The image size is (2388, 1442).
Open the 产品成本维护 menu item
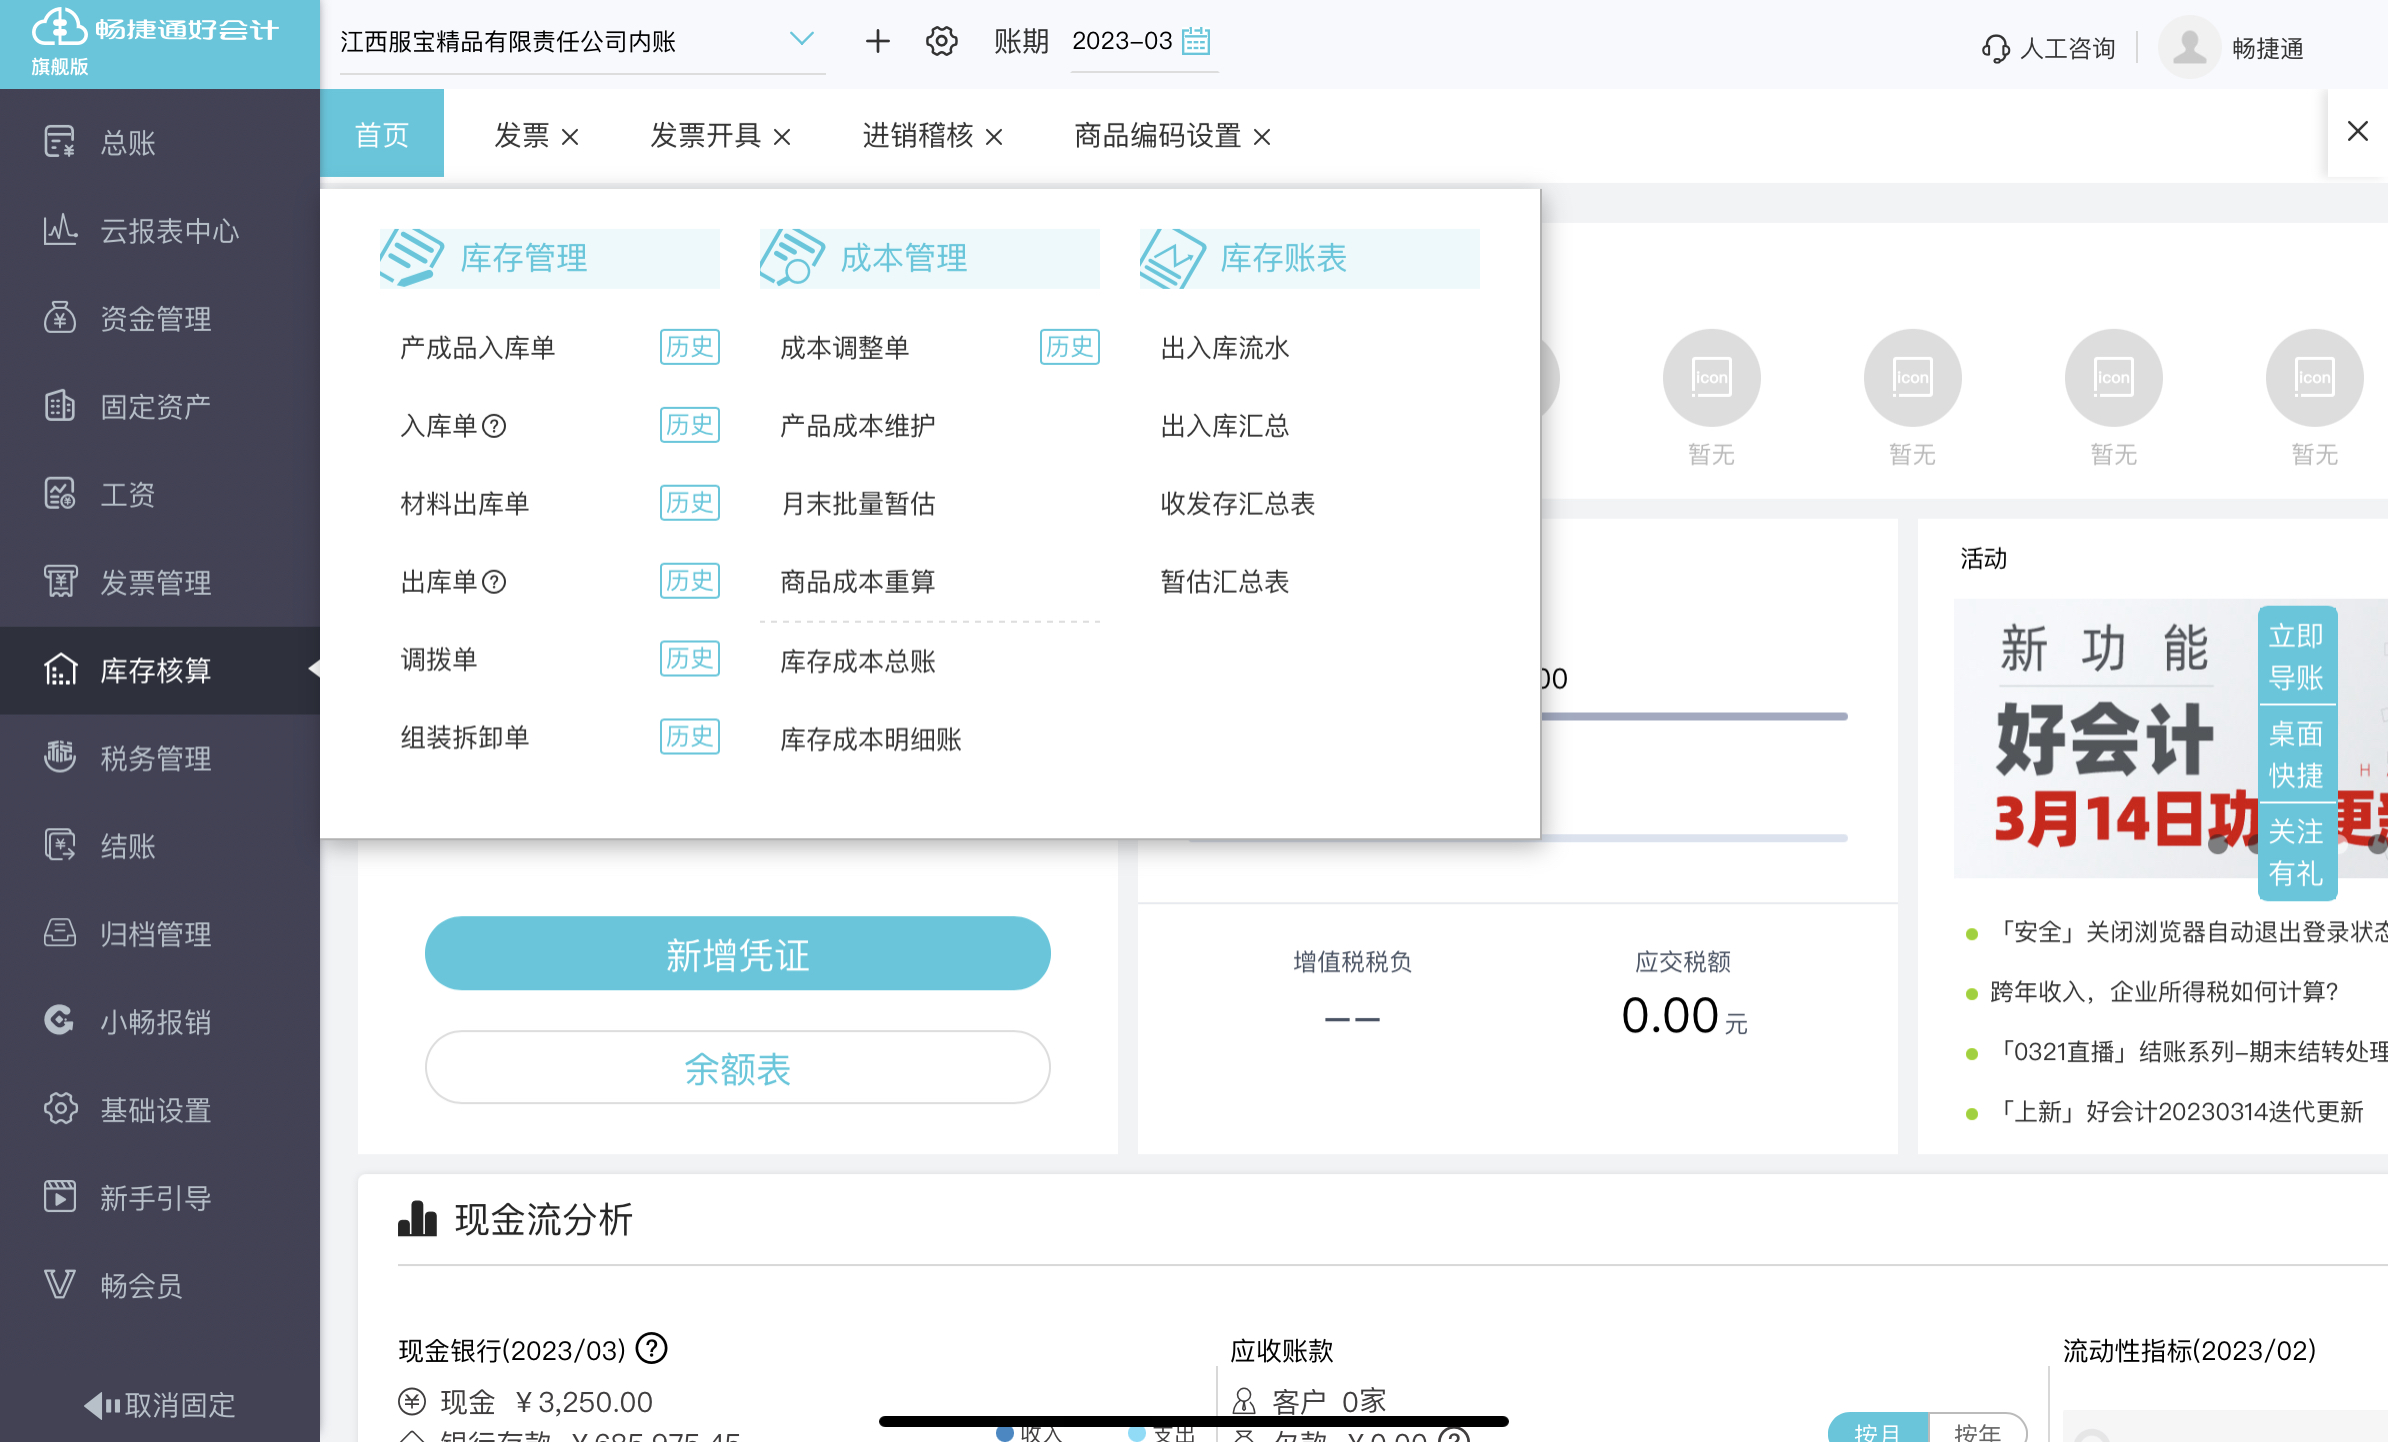tap(860, 425)
